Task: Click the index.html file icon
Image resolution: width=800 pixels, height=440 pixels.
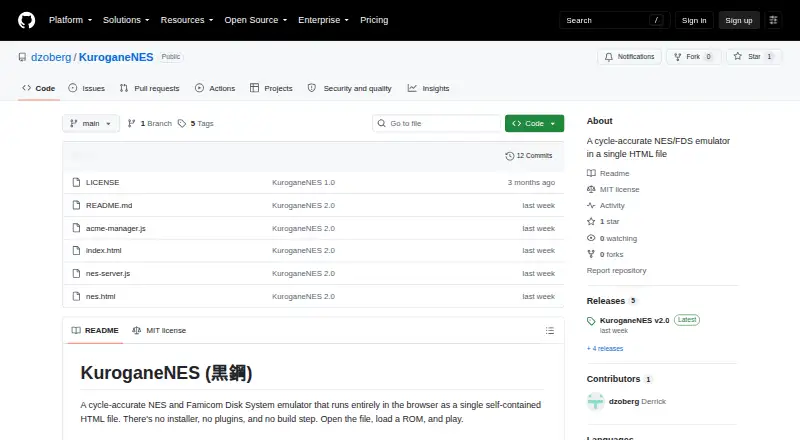Action: point(77,251)
